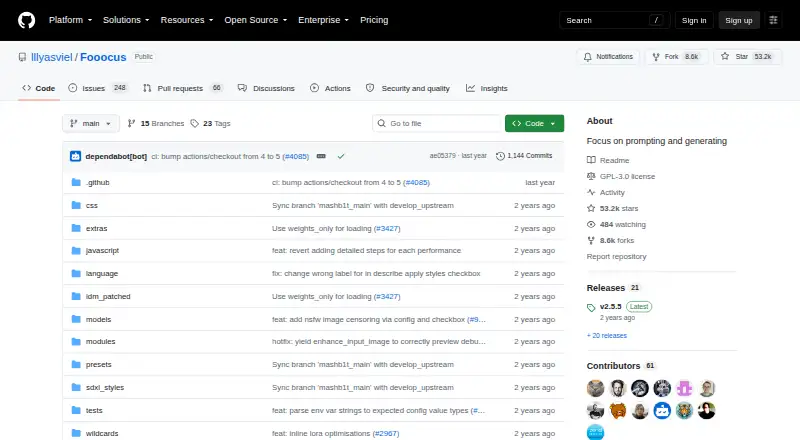This screenshot has height=440, width=800.
Task: Open the ldm_patched folder
Action: pyautogui.click(x=108, y=297)
